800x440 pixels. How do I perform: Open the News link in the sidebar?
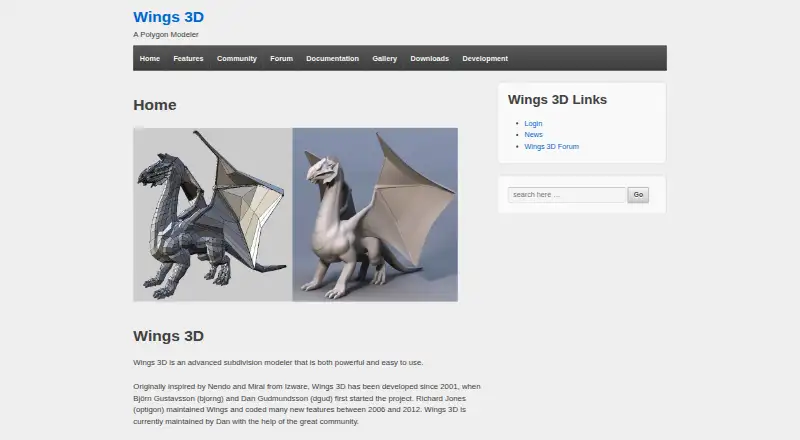[533, 135]
